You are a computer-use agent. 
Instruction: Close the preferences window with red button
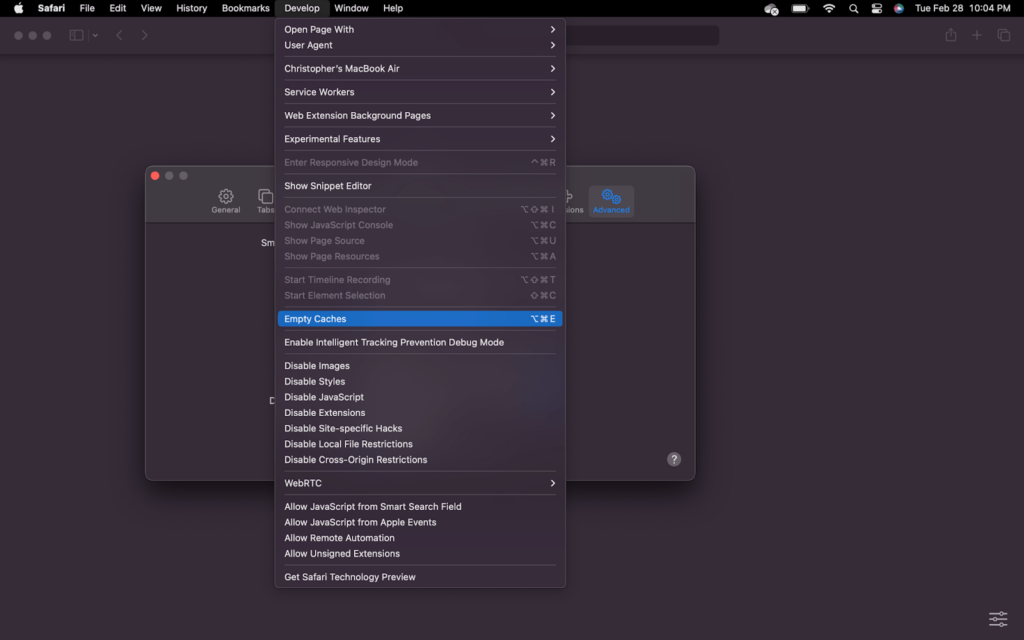(155, 176)
